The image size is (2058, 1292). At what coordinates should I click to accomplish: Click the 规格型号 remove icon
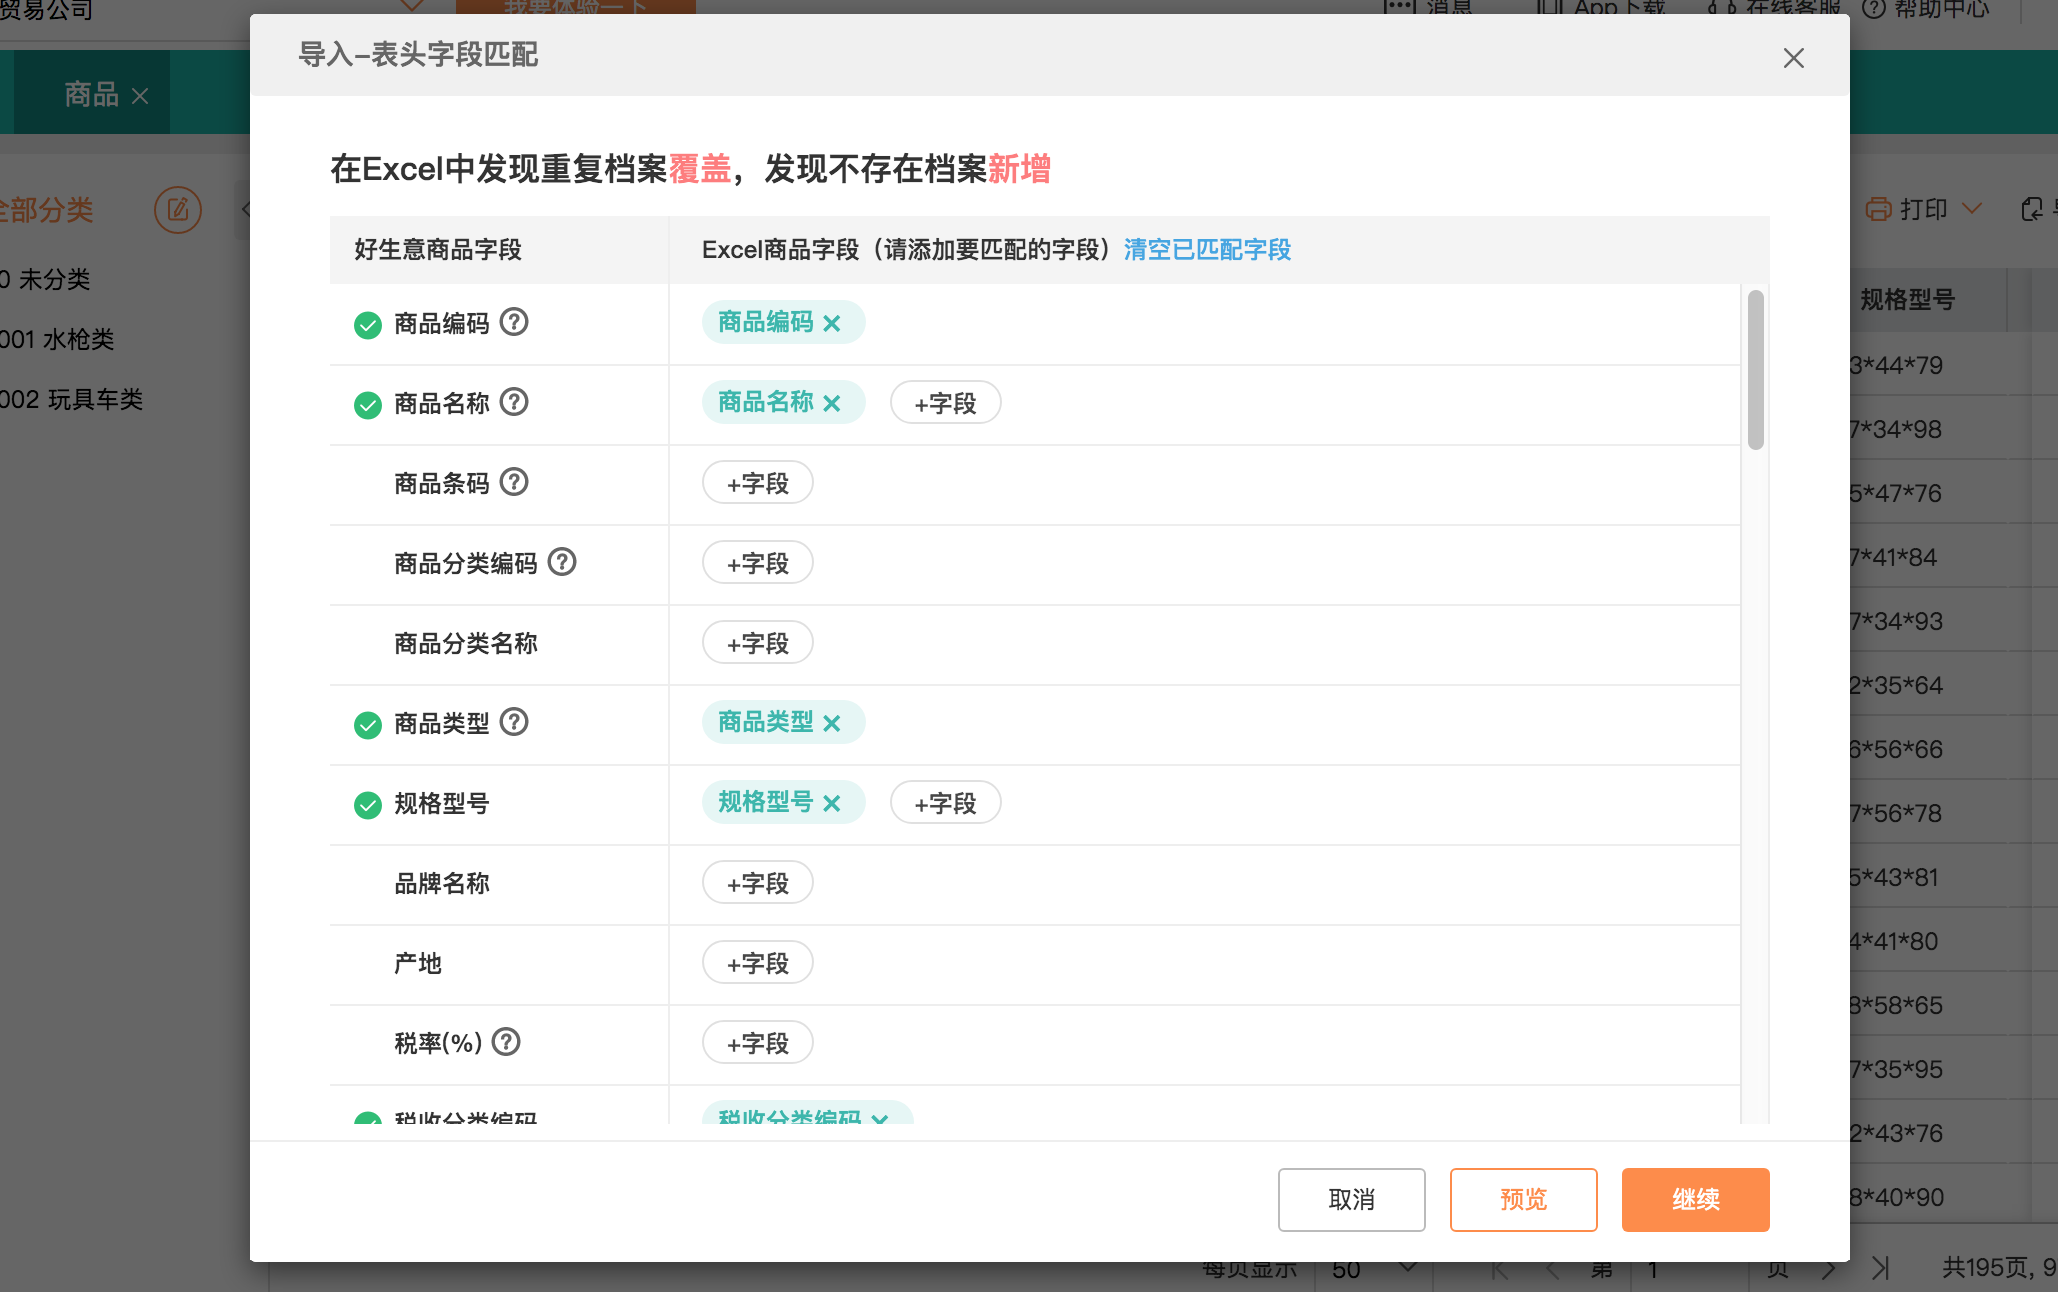click(x=833, y=804)
